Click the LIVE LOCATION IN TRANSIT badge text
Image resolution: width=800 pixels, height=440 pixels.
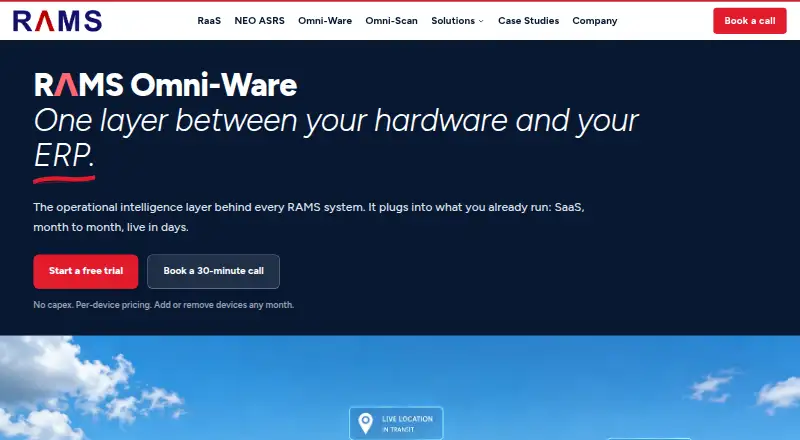407,424
